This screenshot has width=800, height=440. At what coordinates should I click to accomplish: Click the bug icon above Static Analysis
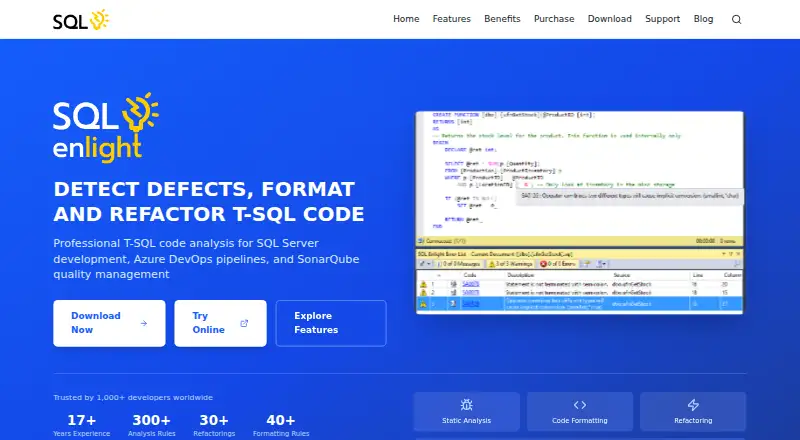click(x=466, y=405)
